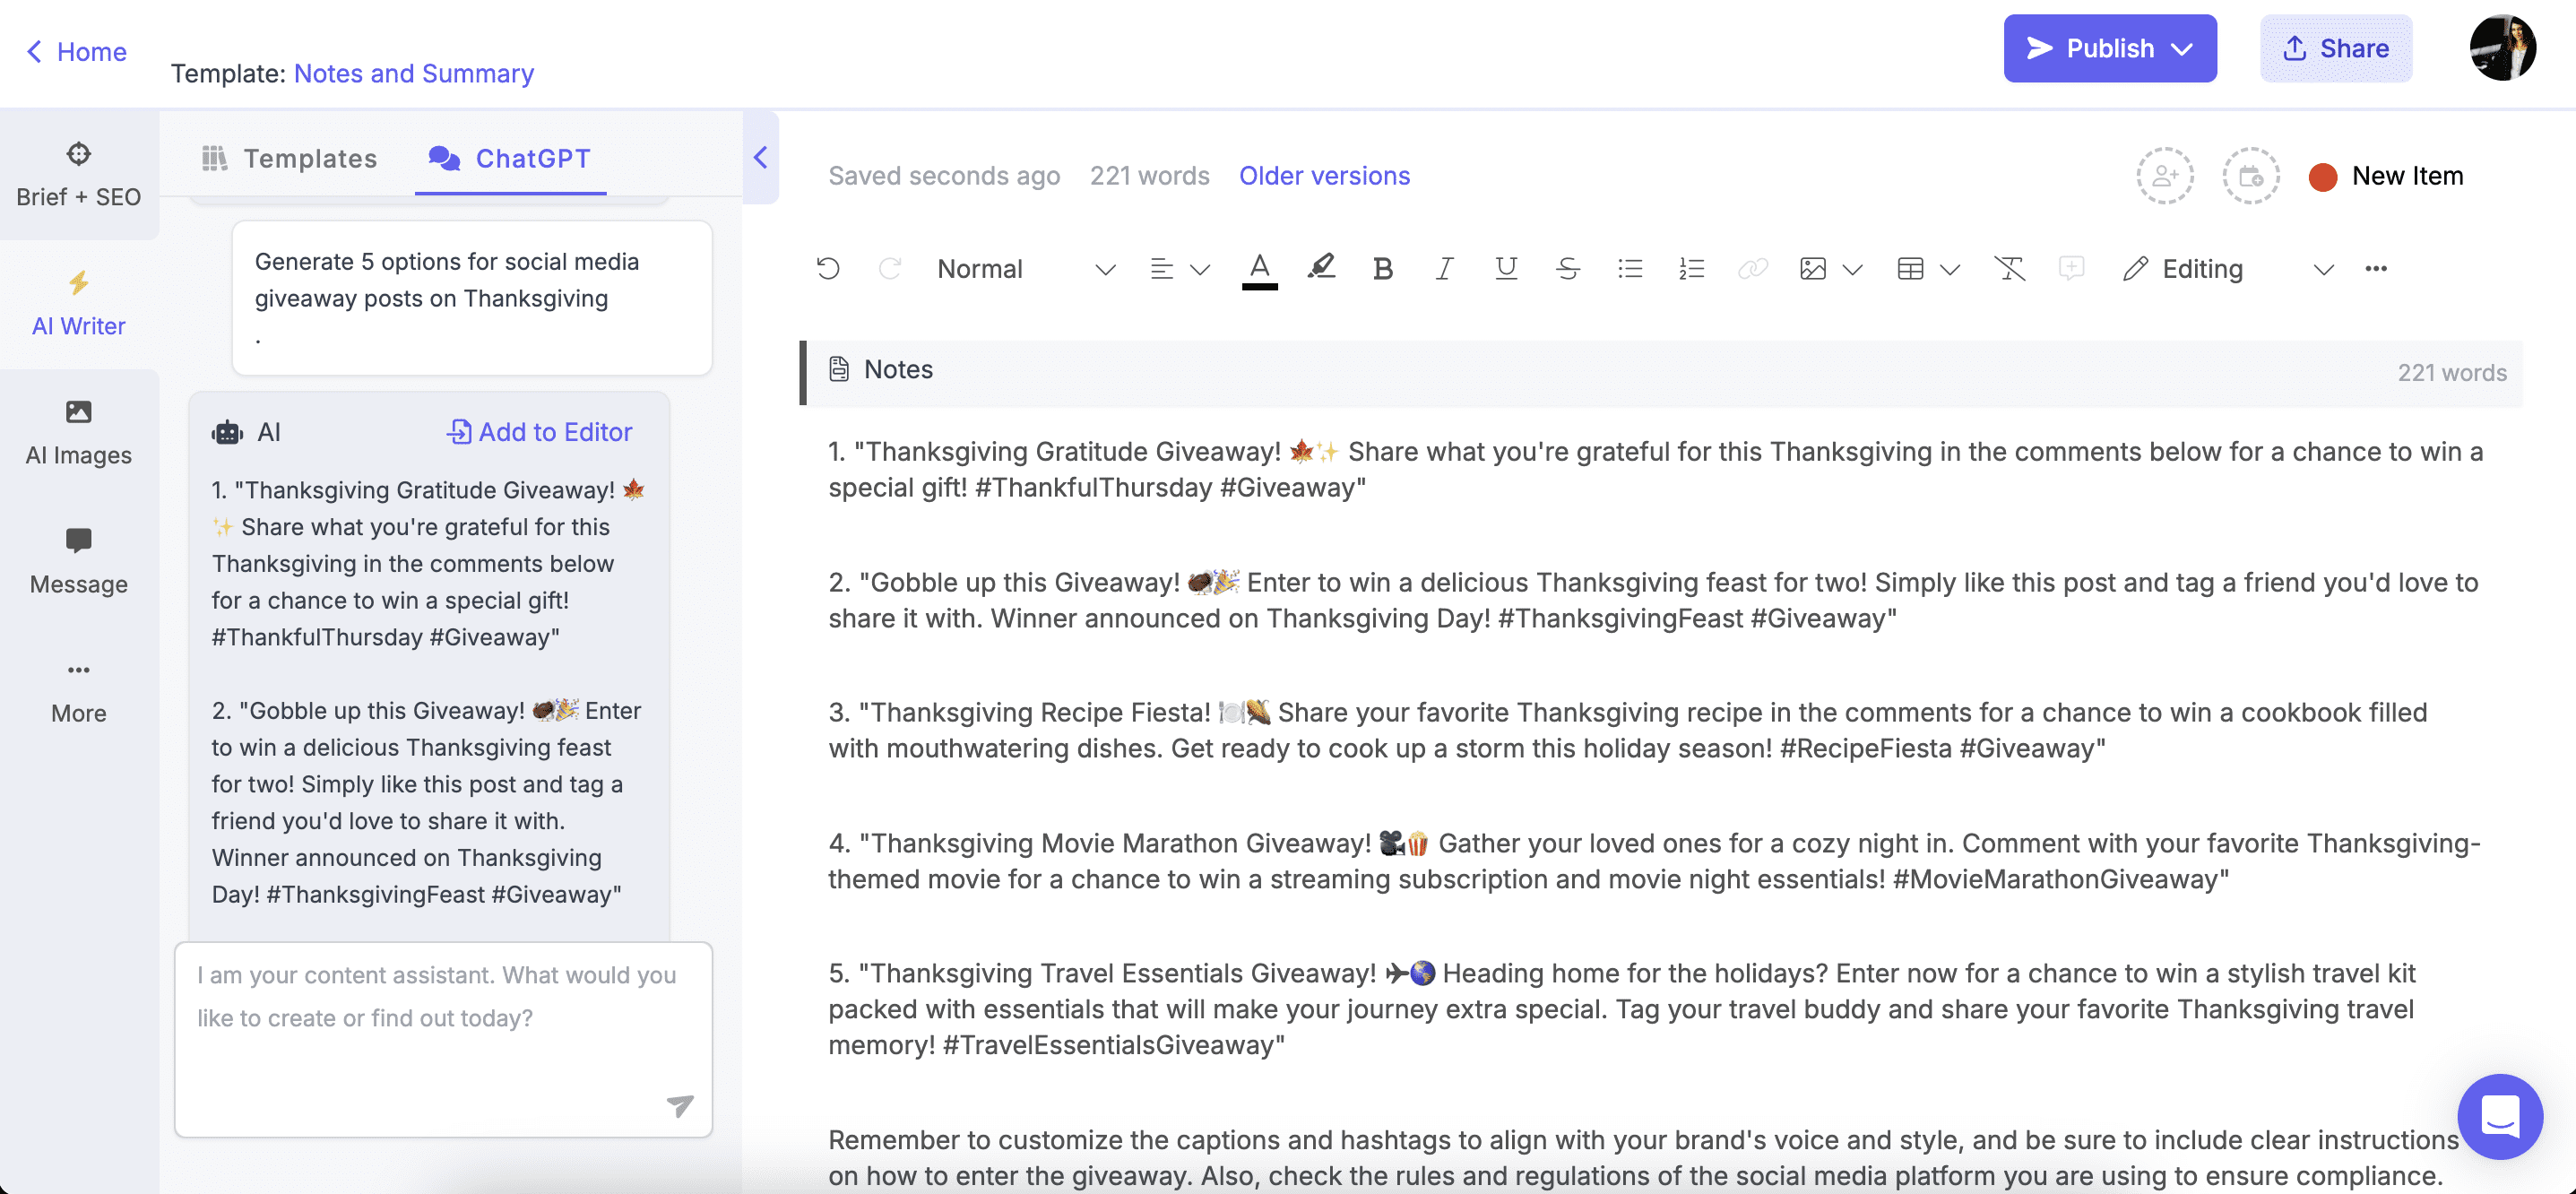2576x1194 pixels.
Task: Toggle underline formatting on text
Action: [1505, 268]
